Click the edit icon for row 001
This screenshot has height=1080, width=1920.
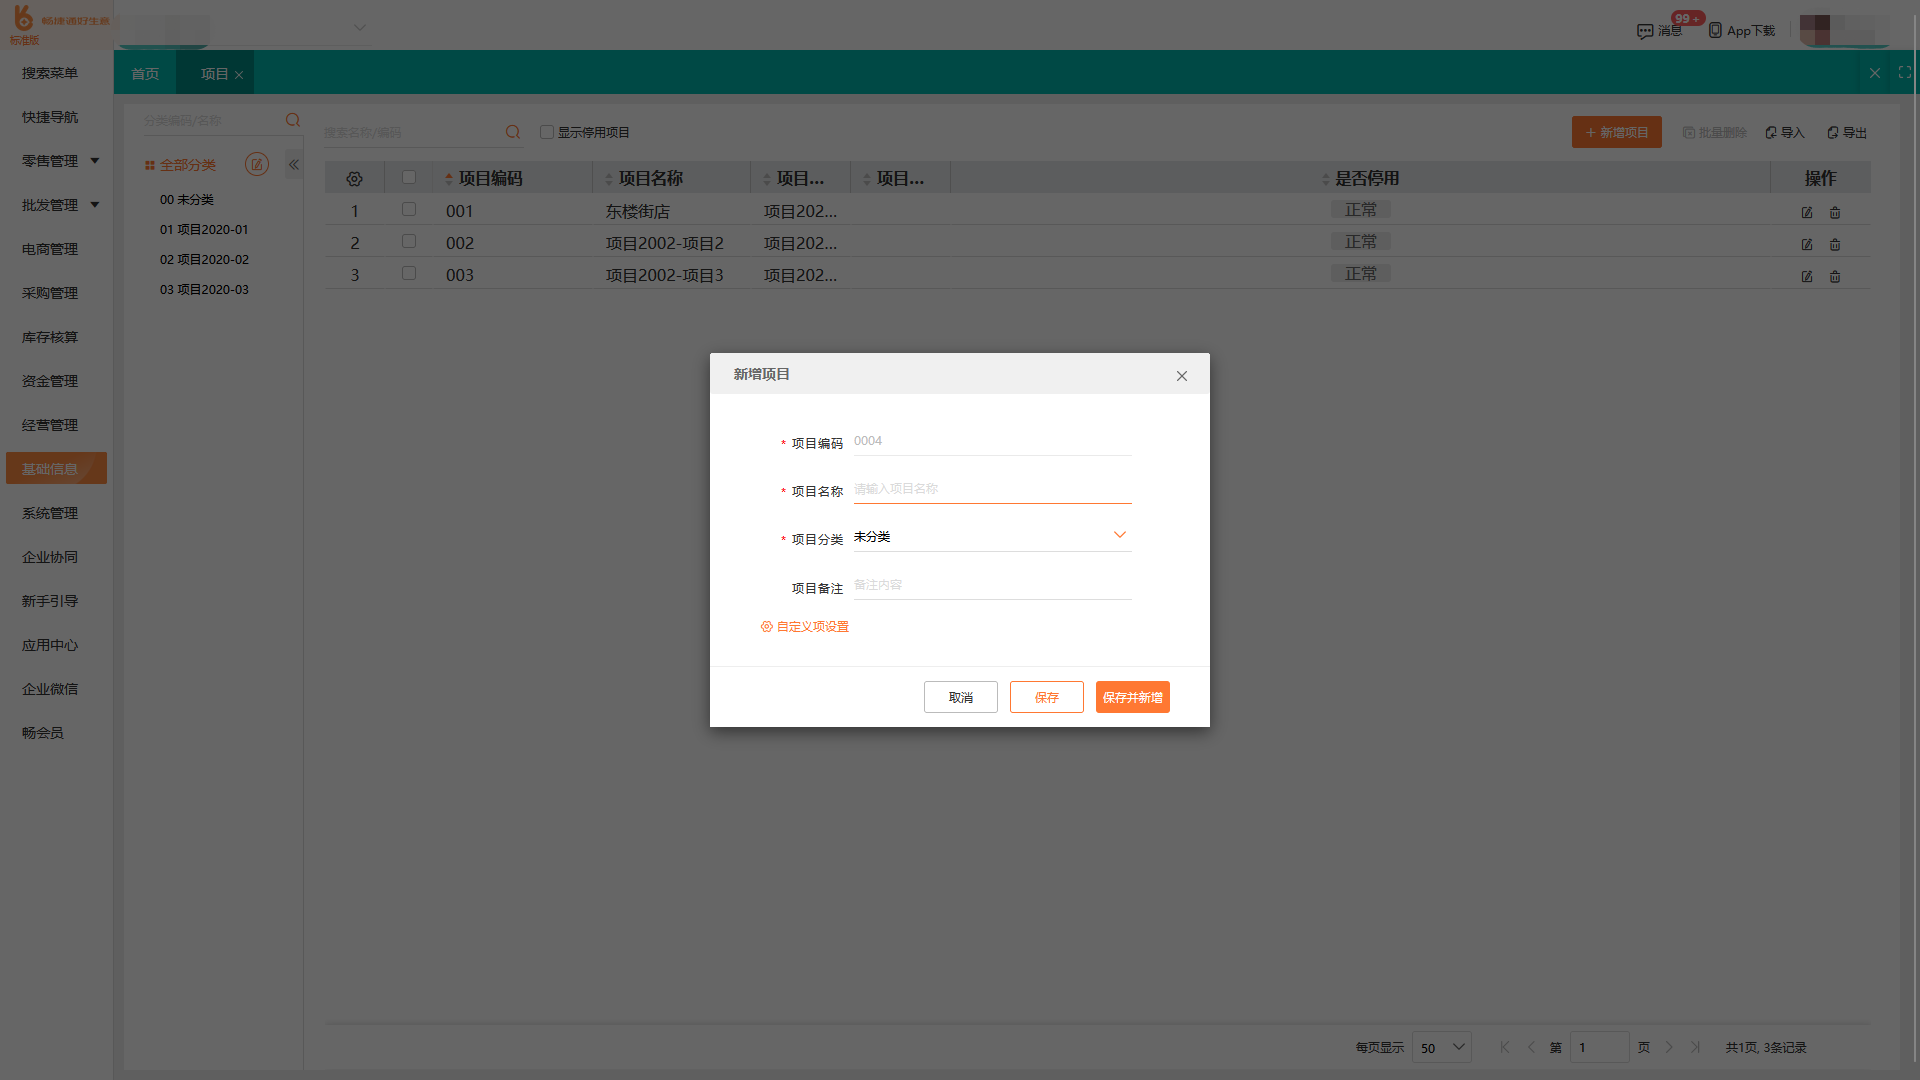[1807, 212]
